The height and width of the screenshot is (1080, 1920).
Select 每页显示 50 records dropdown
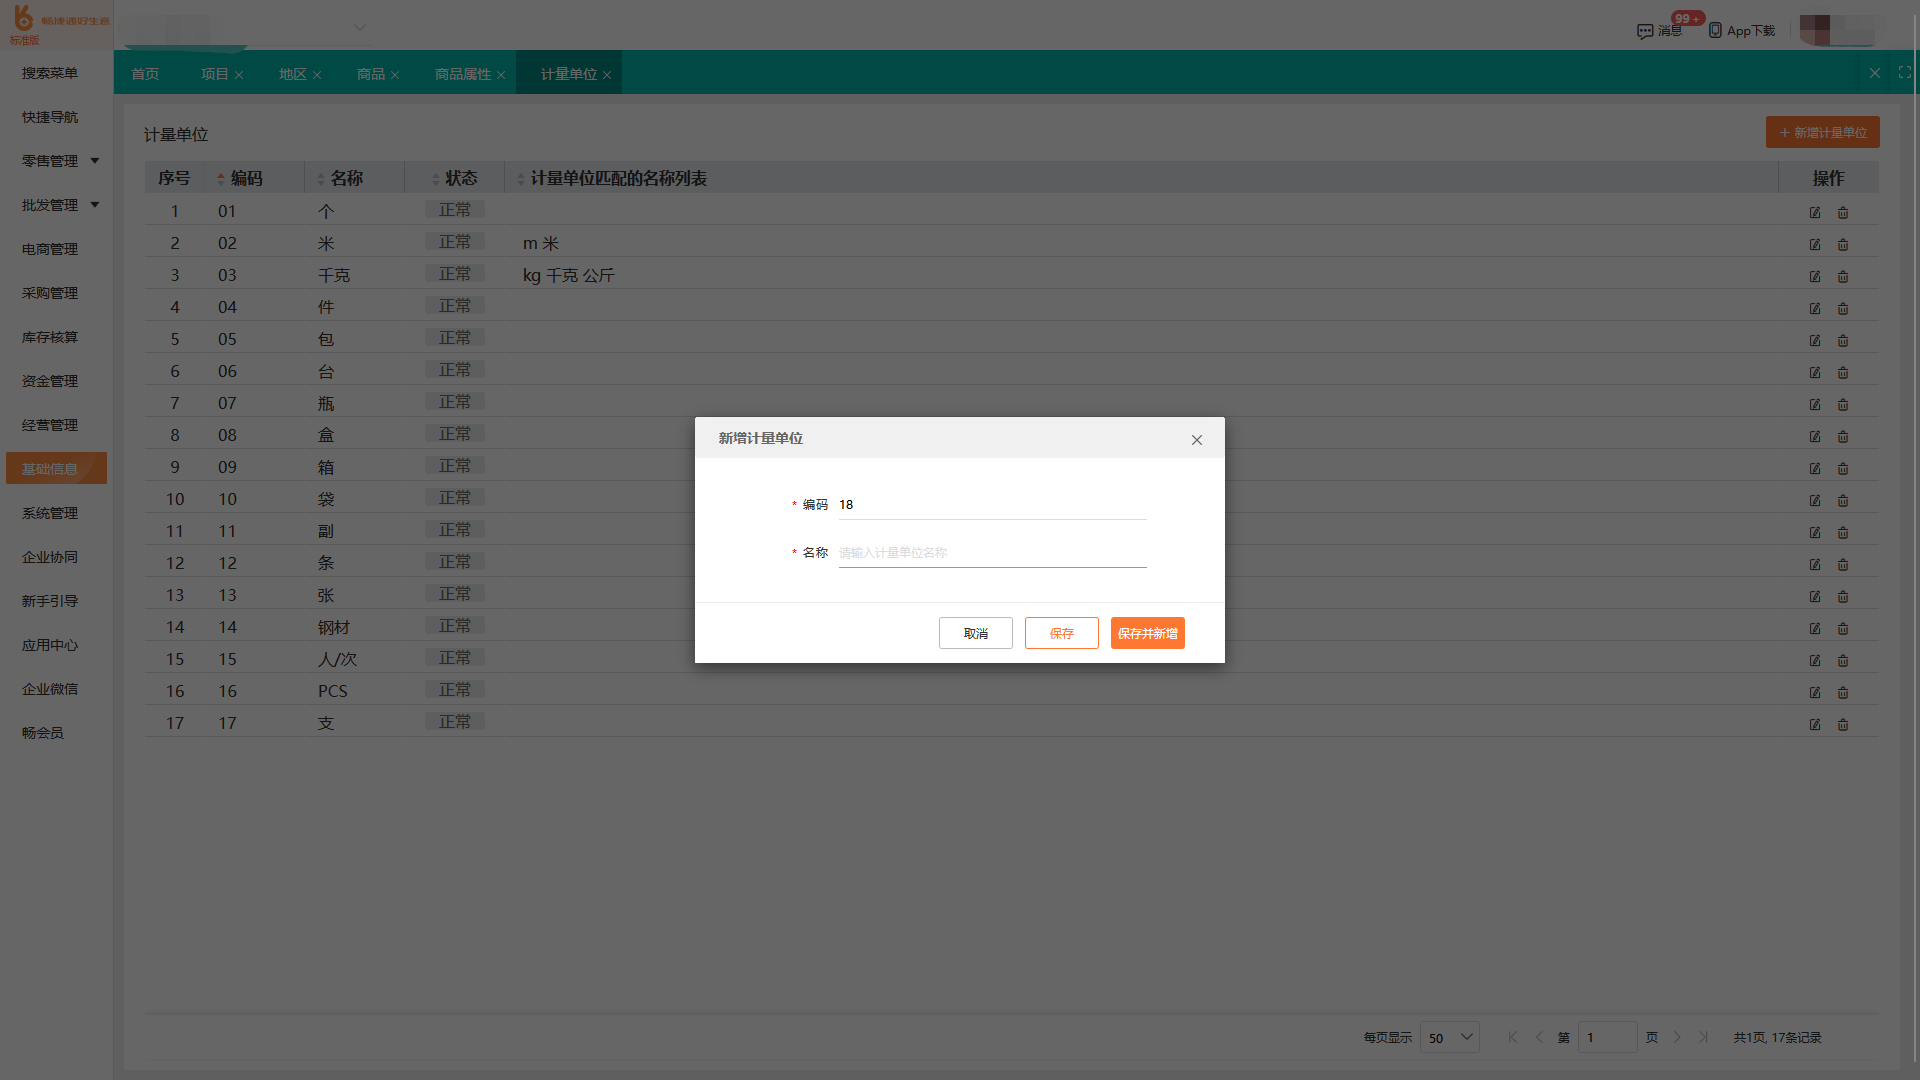1449,1038
